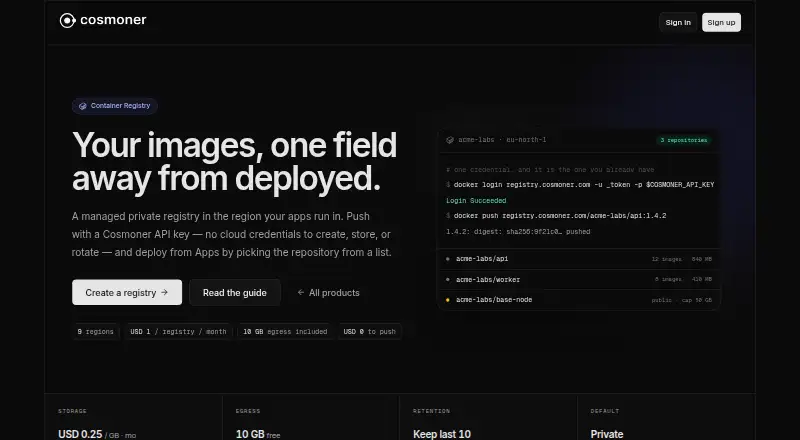Click the Your images headline
800x440 pixels.
(234, 161)
